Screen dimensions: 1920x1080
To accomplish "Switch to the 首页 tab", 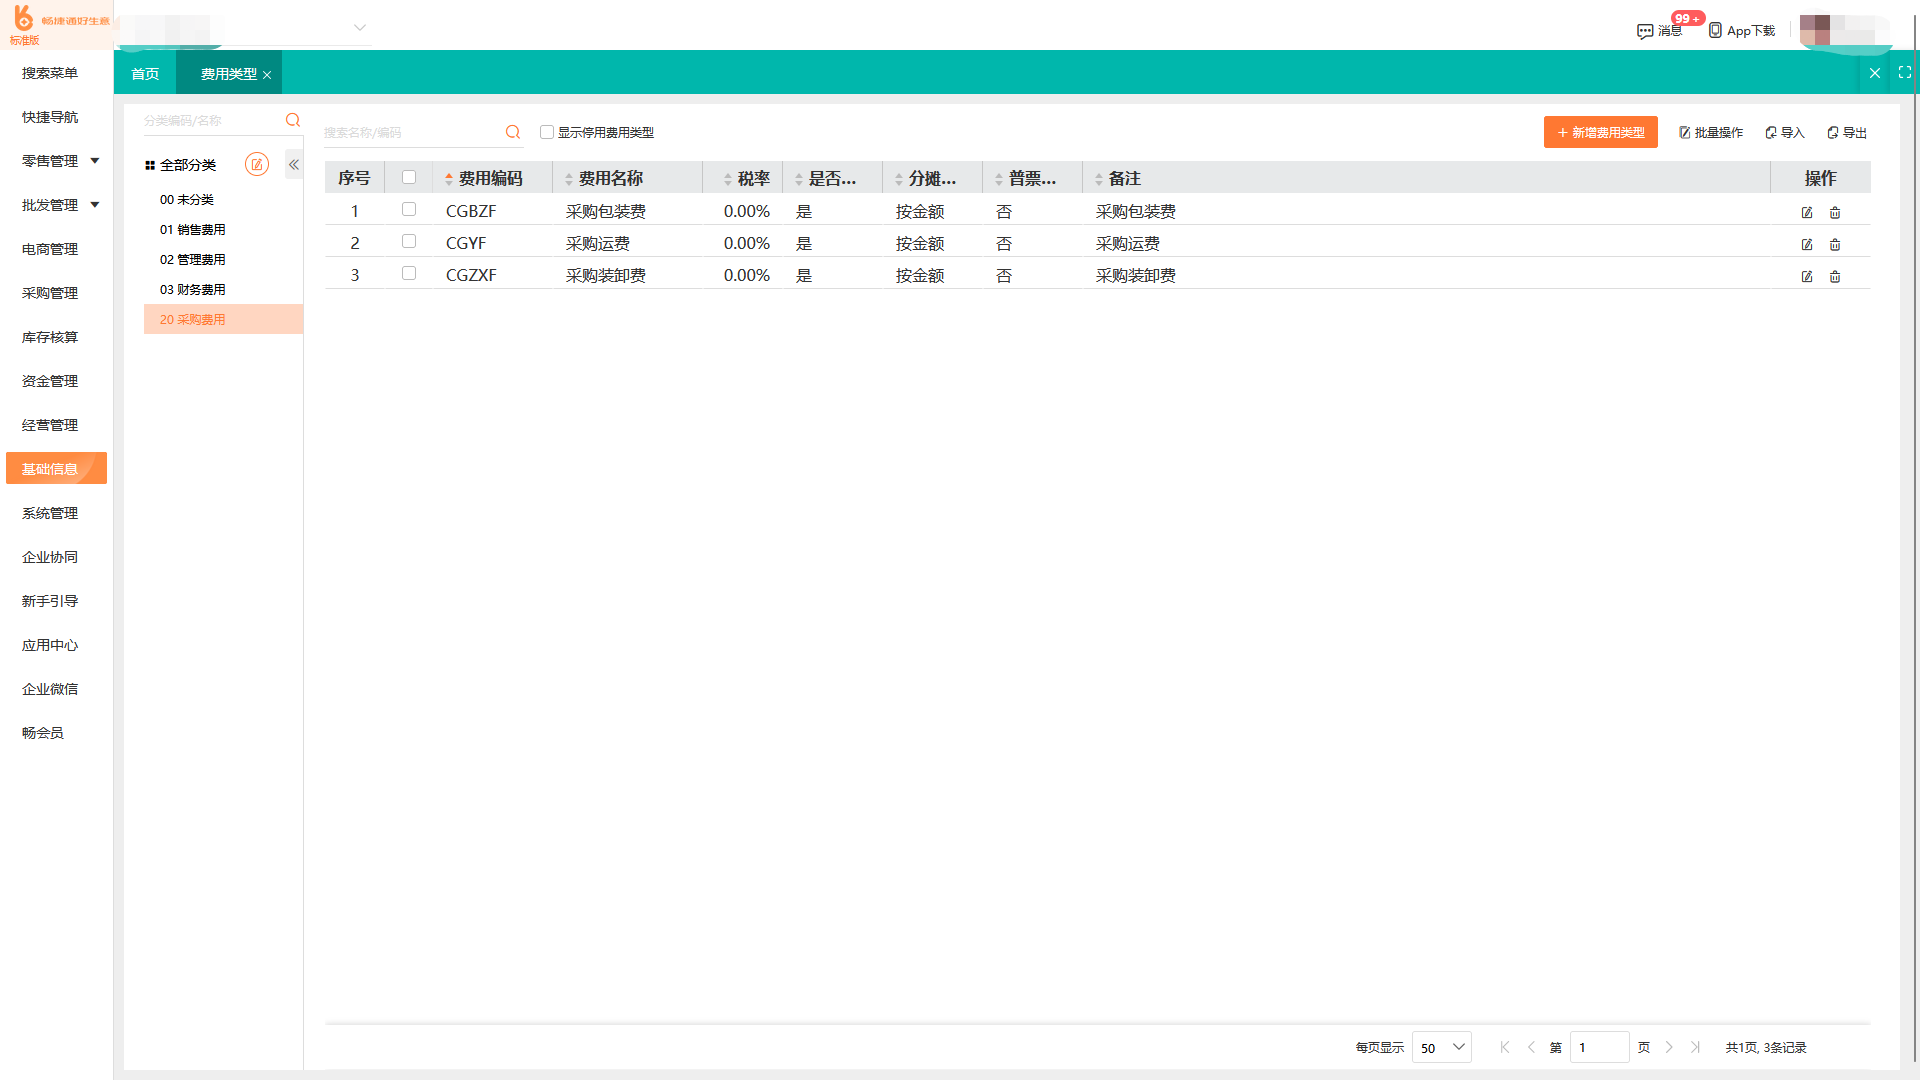I will [x=144, y=74].
